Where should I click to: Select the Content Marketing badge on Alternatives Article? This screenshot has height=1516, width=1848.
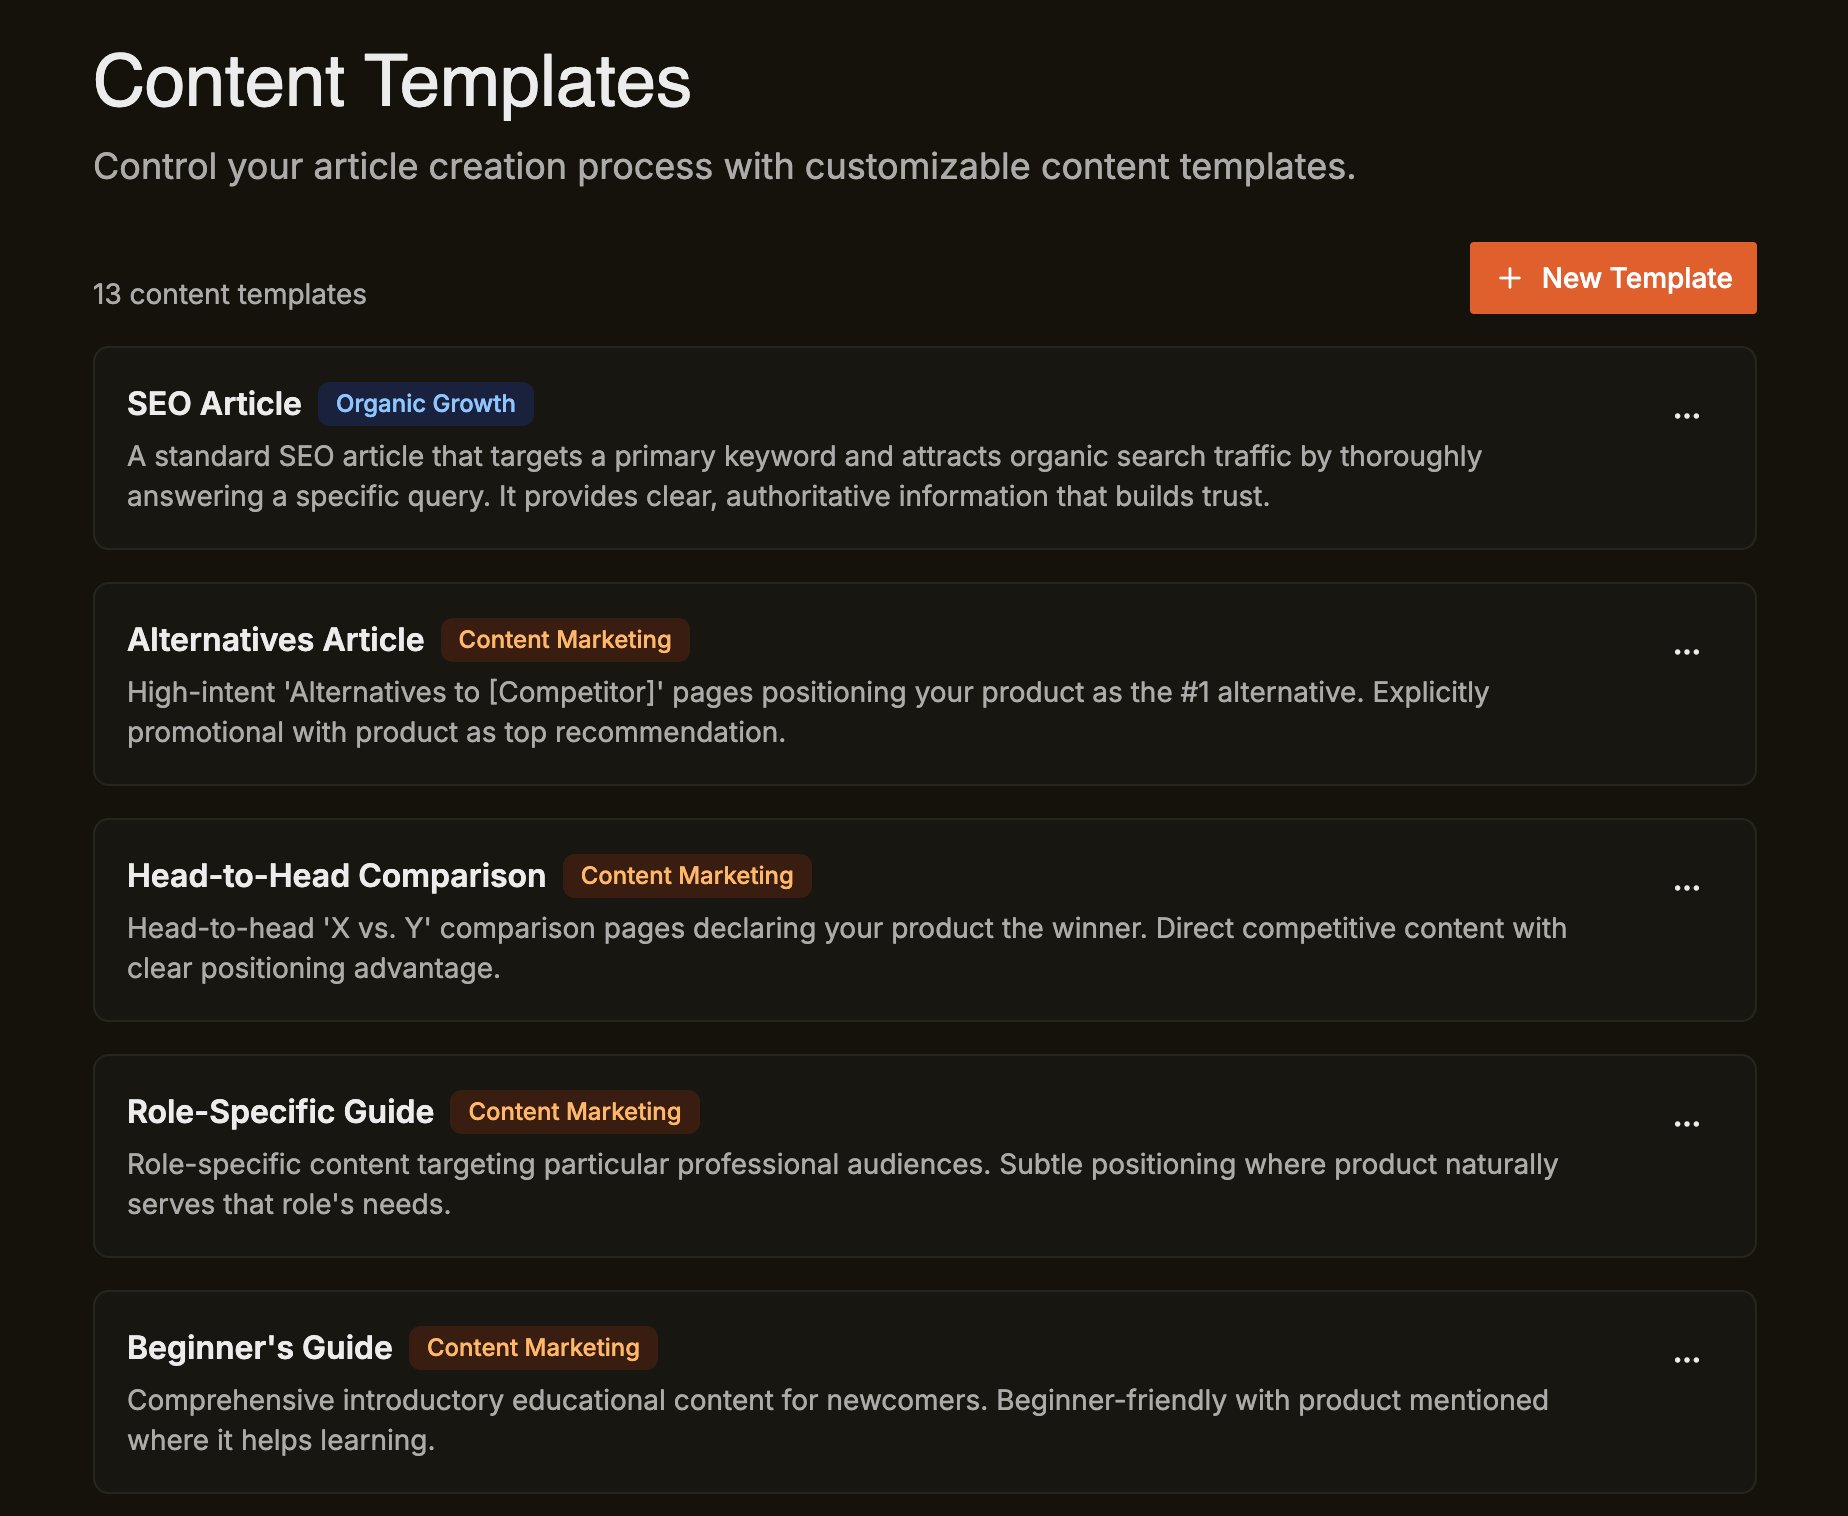point(565,639)
